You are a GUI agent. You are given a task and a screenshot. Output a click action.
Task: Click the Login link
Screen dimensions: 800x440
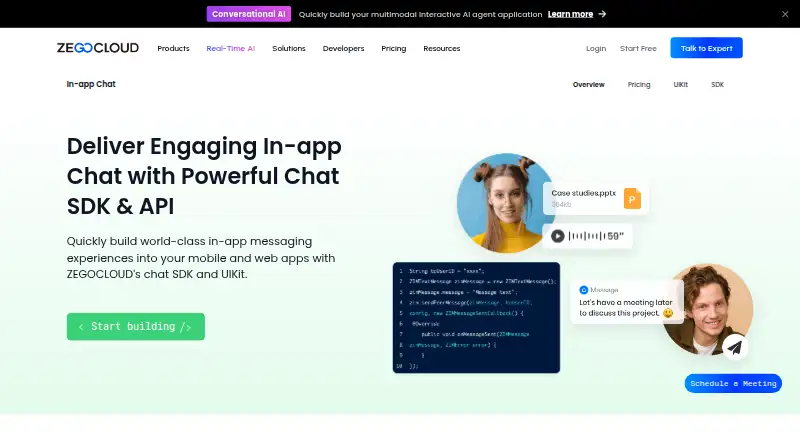pyautogui.click(x=596, y=48)
